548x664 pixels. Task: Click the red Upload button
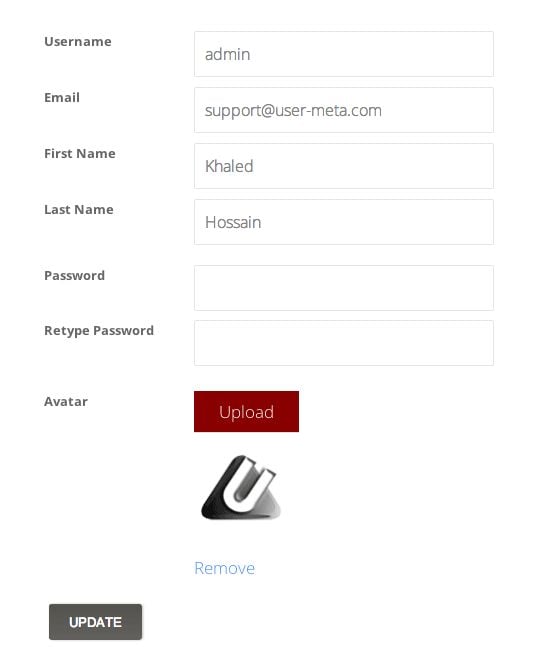(246, 411)
